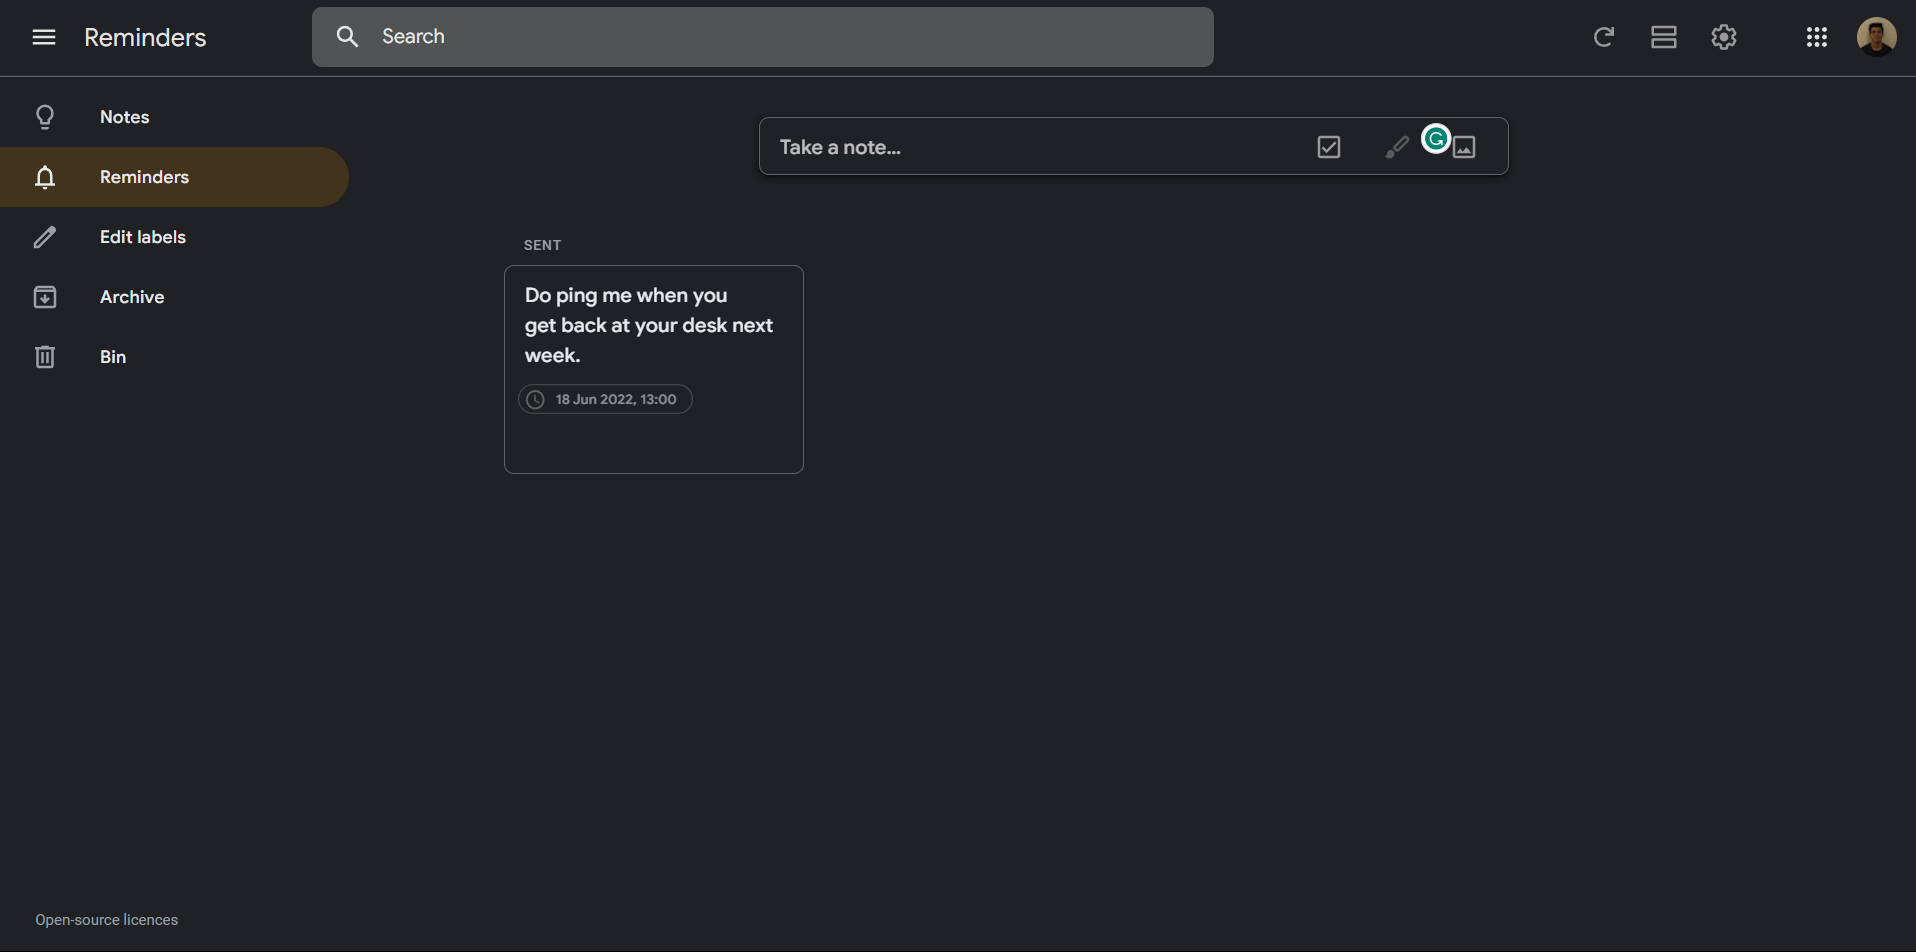
Task: Add a new note with image
Action: [1464, 147]
